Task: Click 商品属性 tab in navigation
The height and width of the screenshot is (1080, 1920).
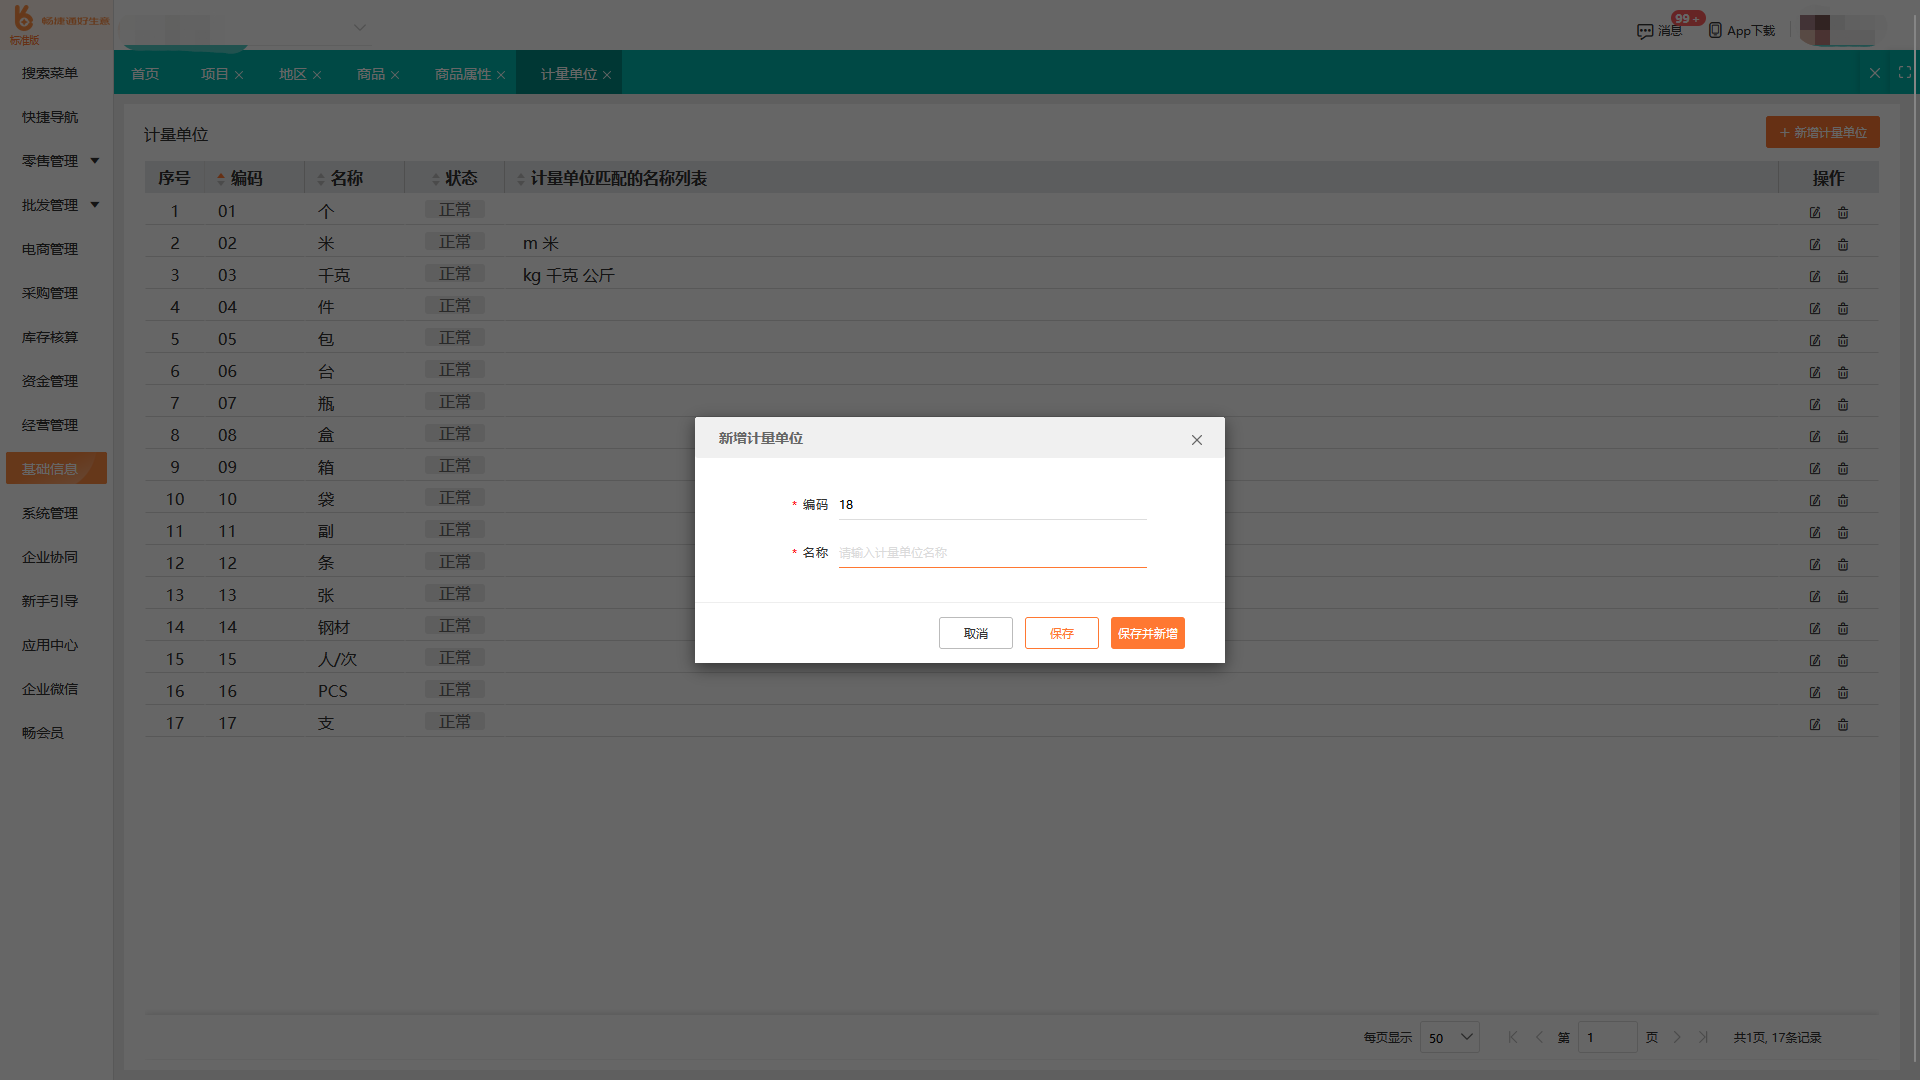Action: 467,74
